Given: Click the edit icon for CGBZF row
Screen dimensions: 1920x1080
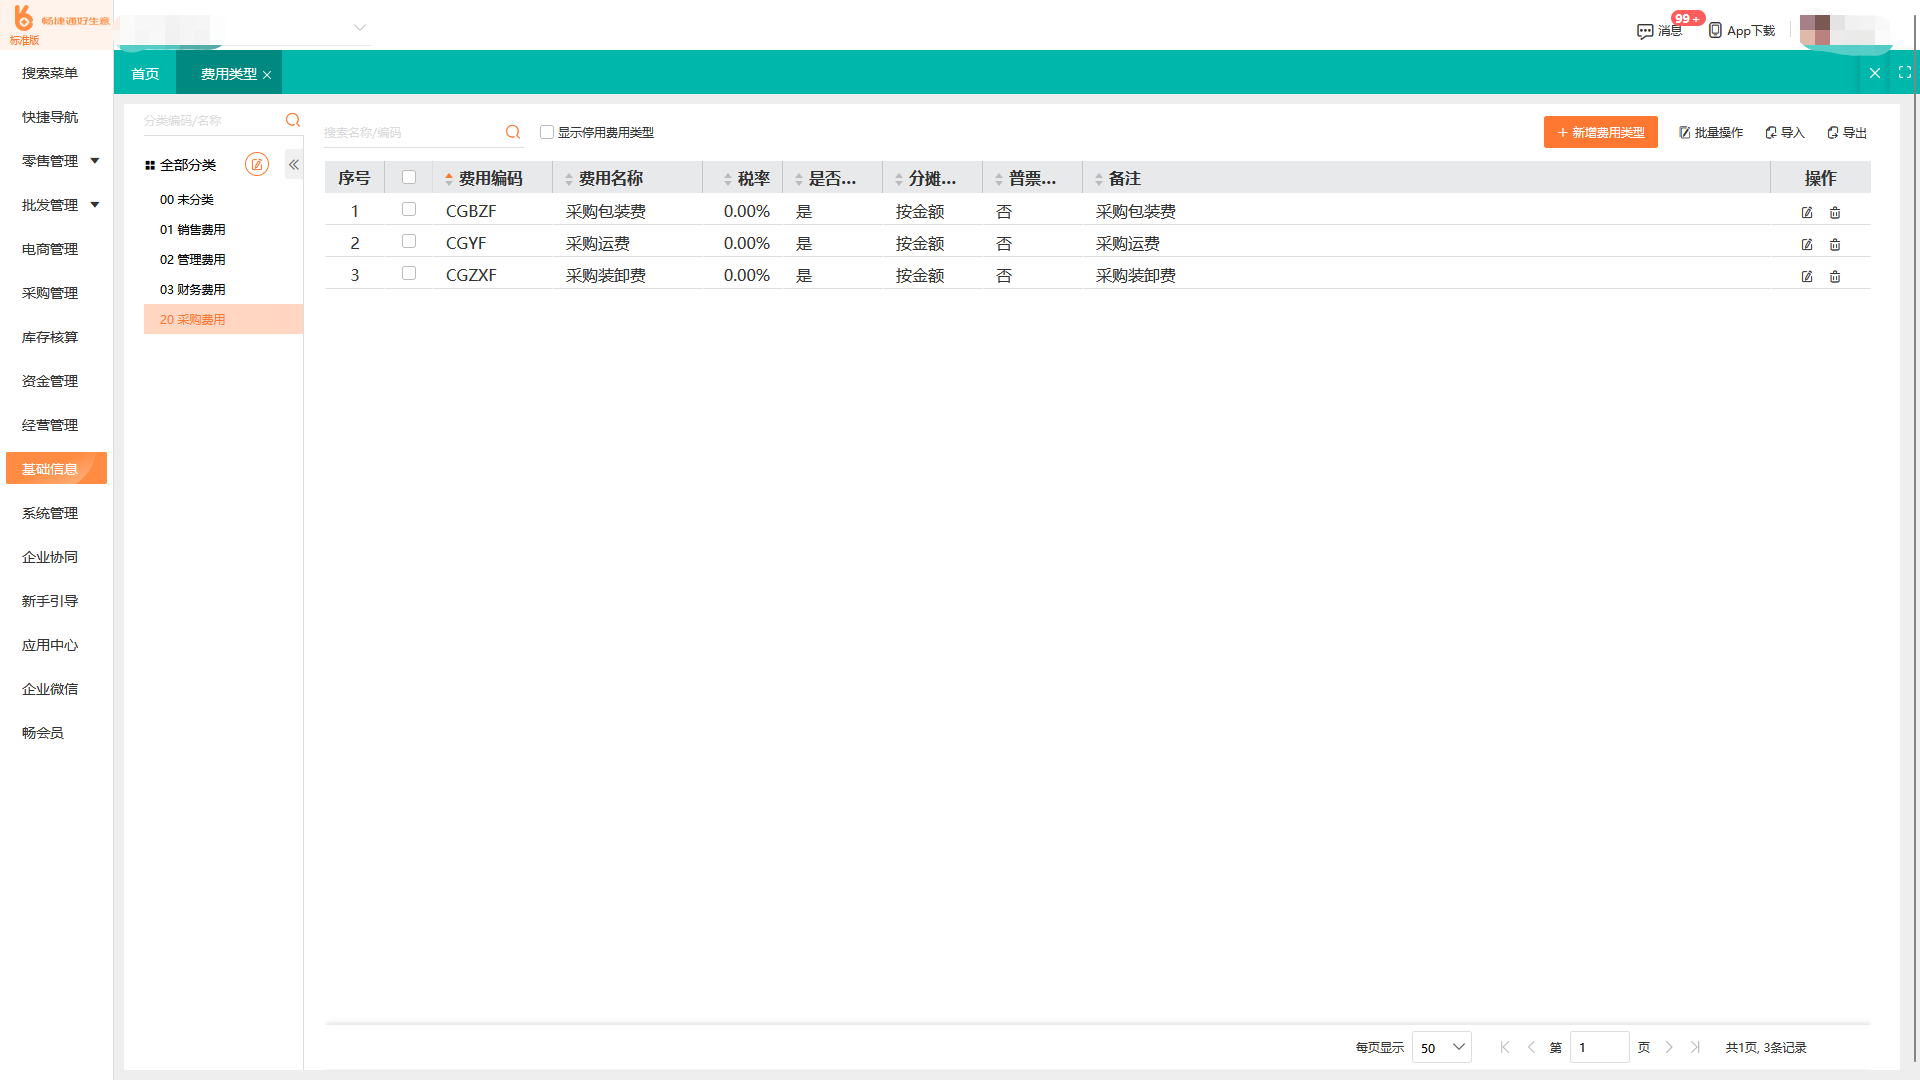Looking at the screenshot, I should click(x=1807, y=211).
